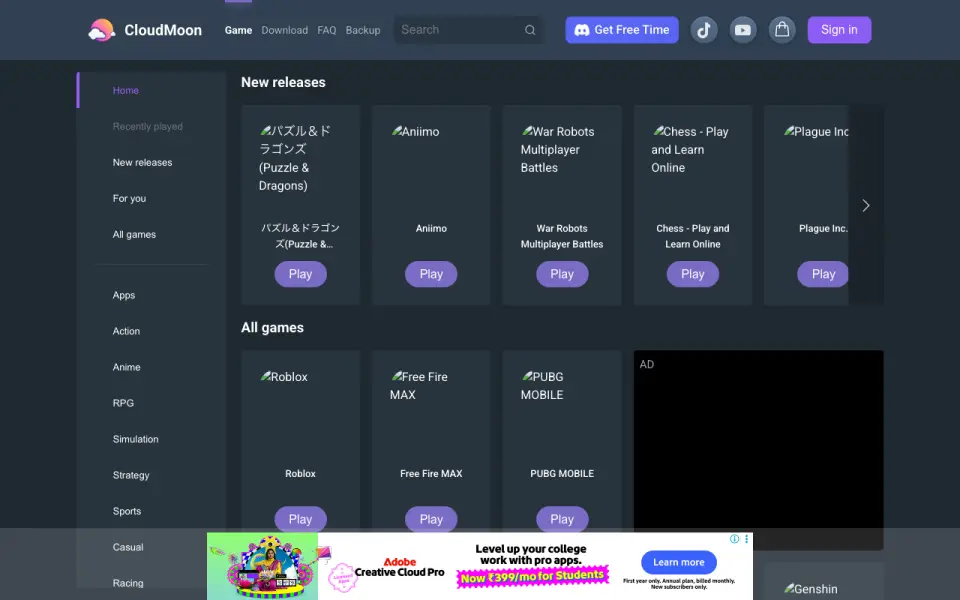The width and height of the screenshot is (960, 600).
Task: Select the Game tab in header
Action: click(238, 30)
